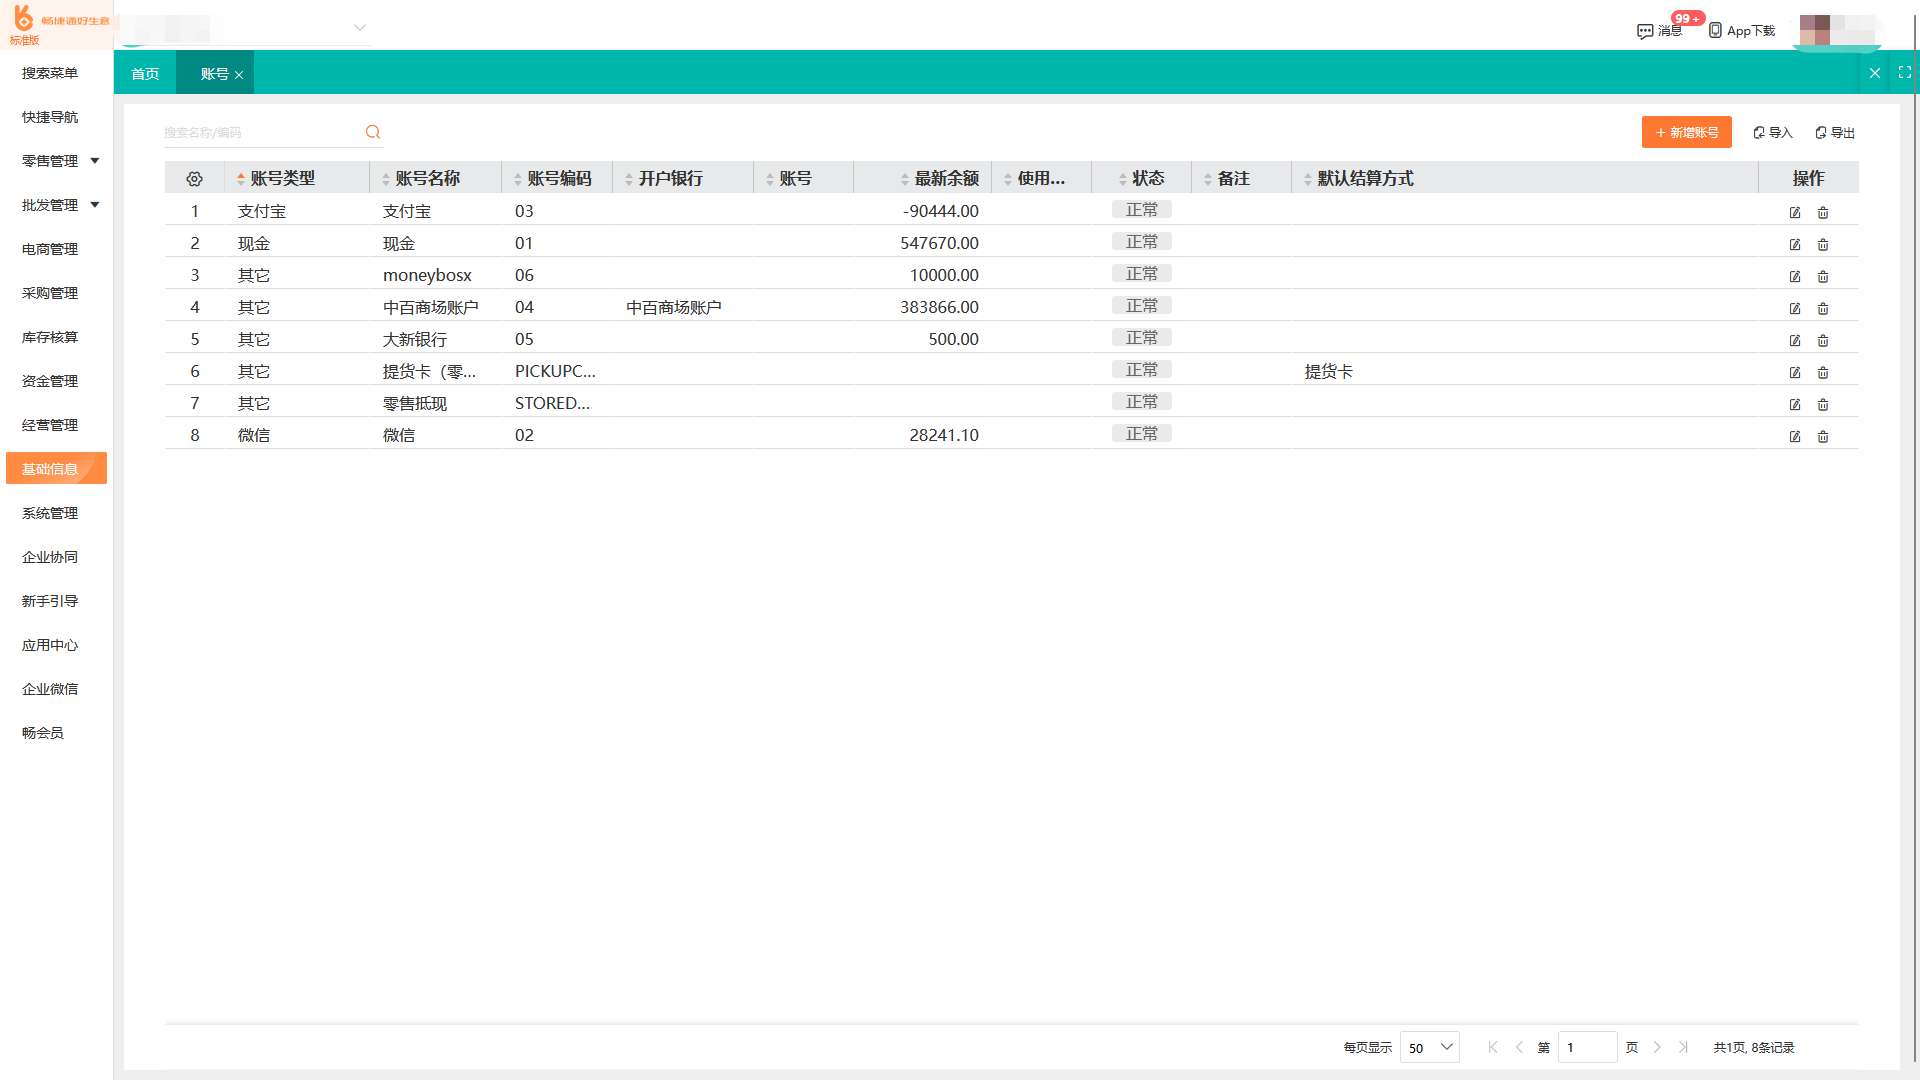
Task: Click the delete icon for 现金 account
Action: 1824,243
